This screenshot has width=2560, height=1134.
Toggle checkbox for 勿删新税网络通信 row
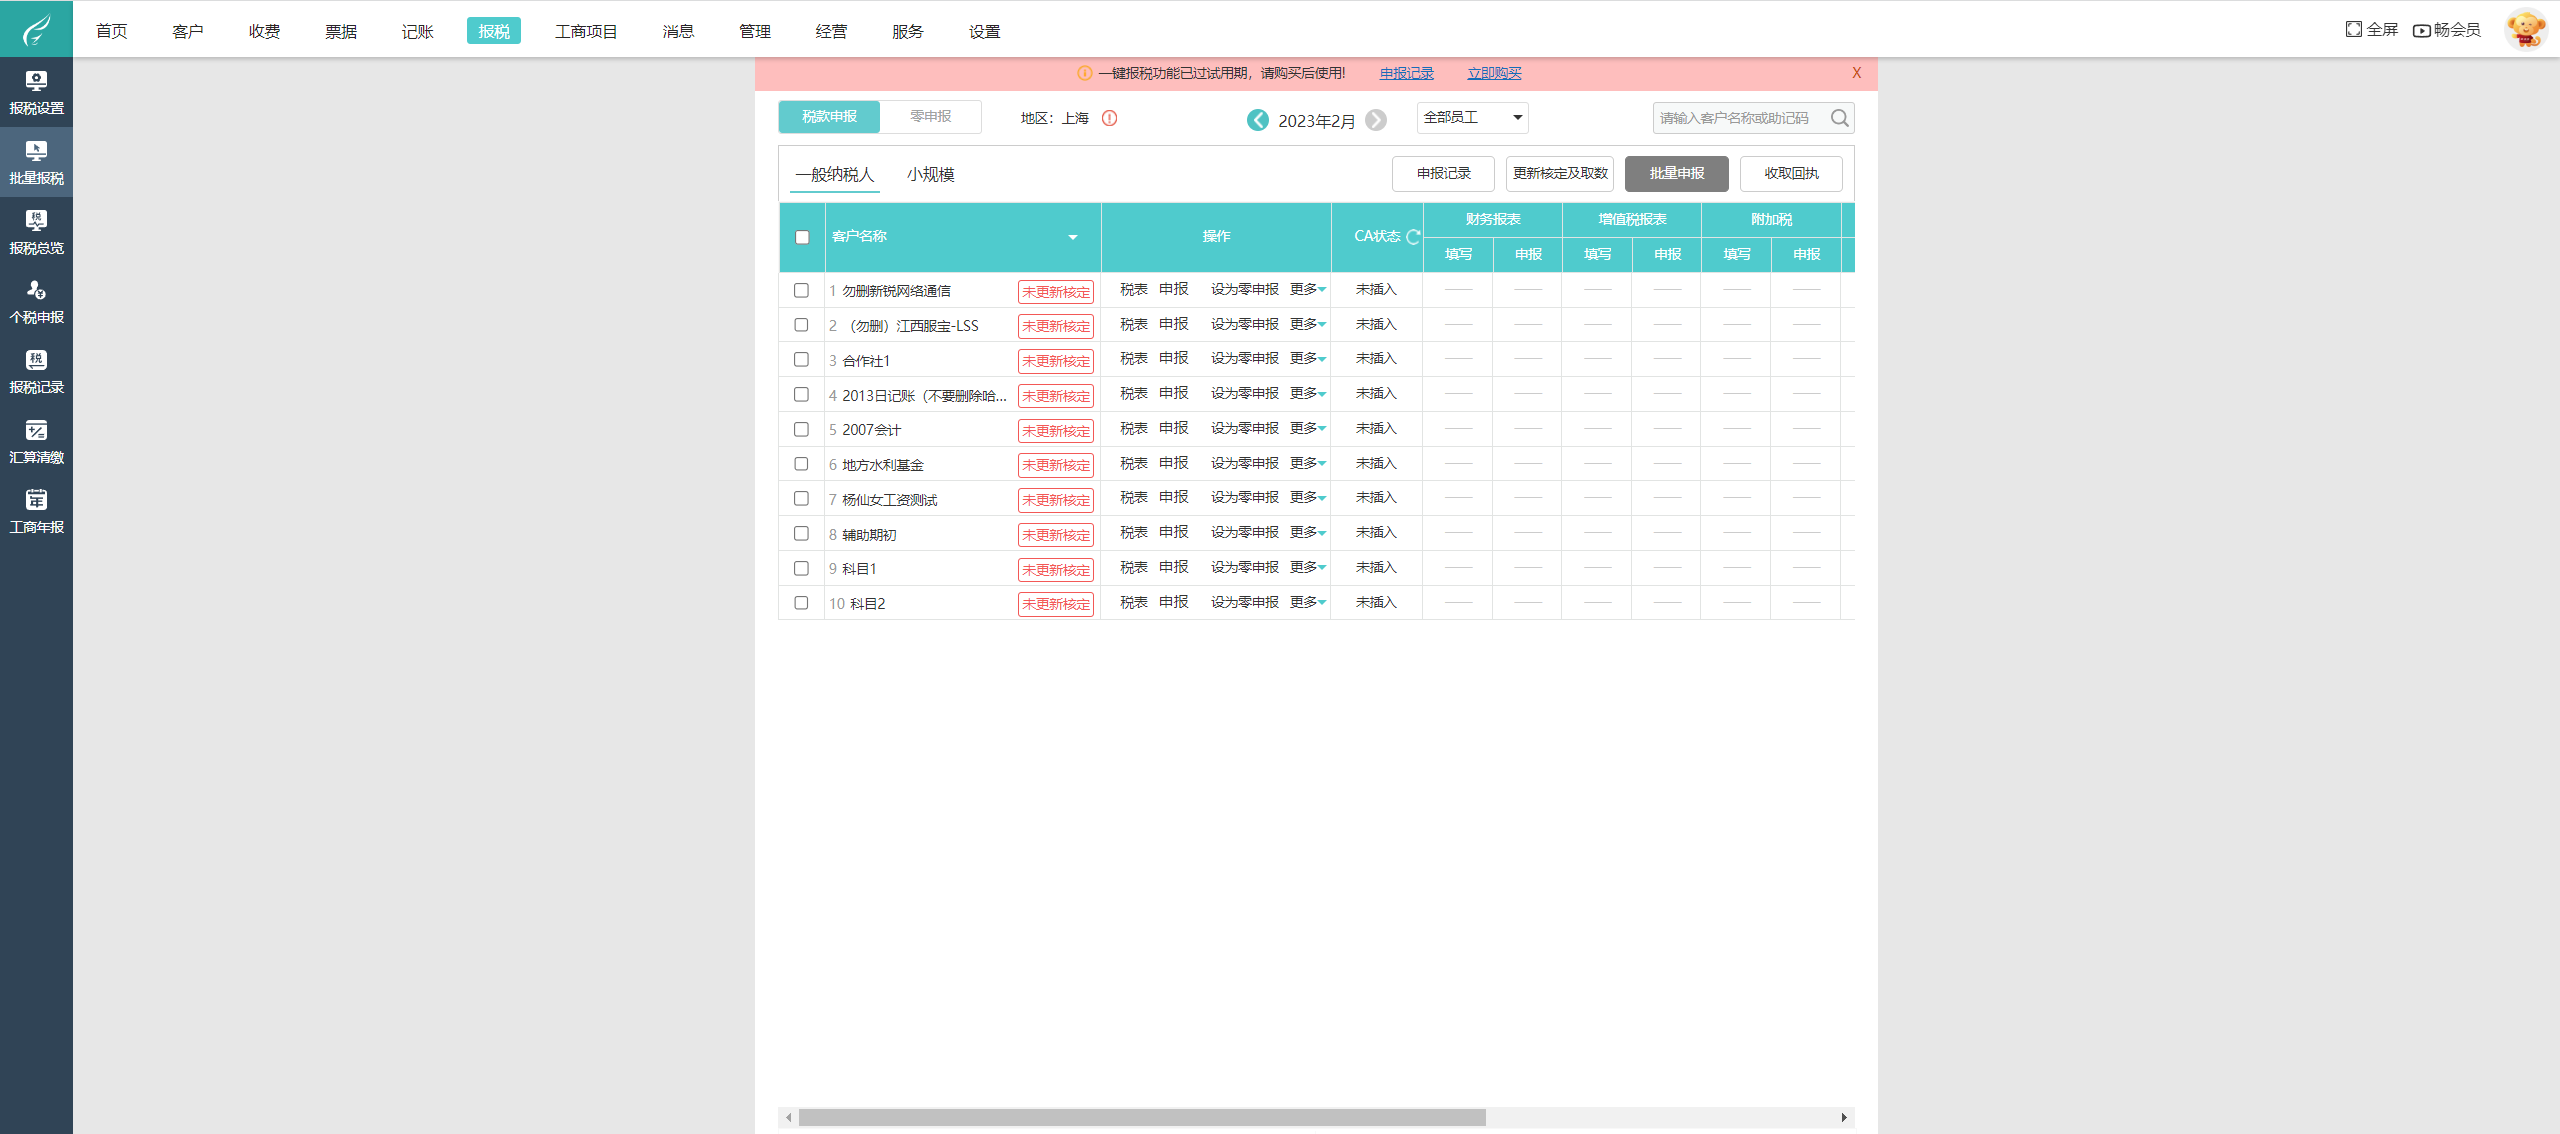pyautogui.click(x=802, y=289)
